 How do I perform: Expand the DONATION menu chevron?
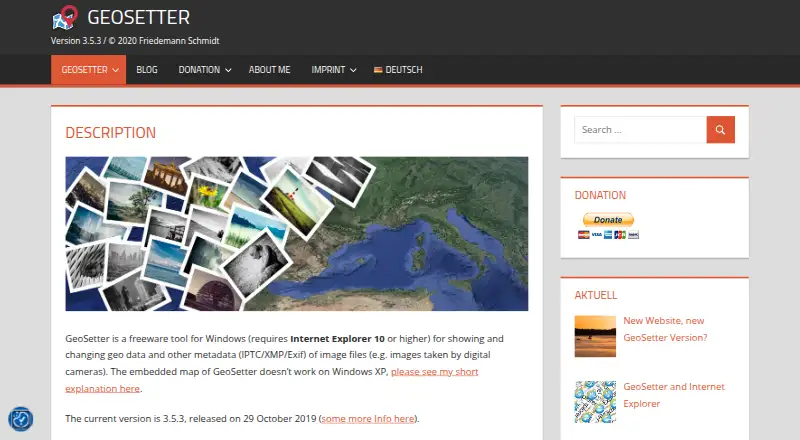(x=228, y=70)
